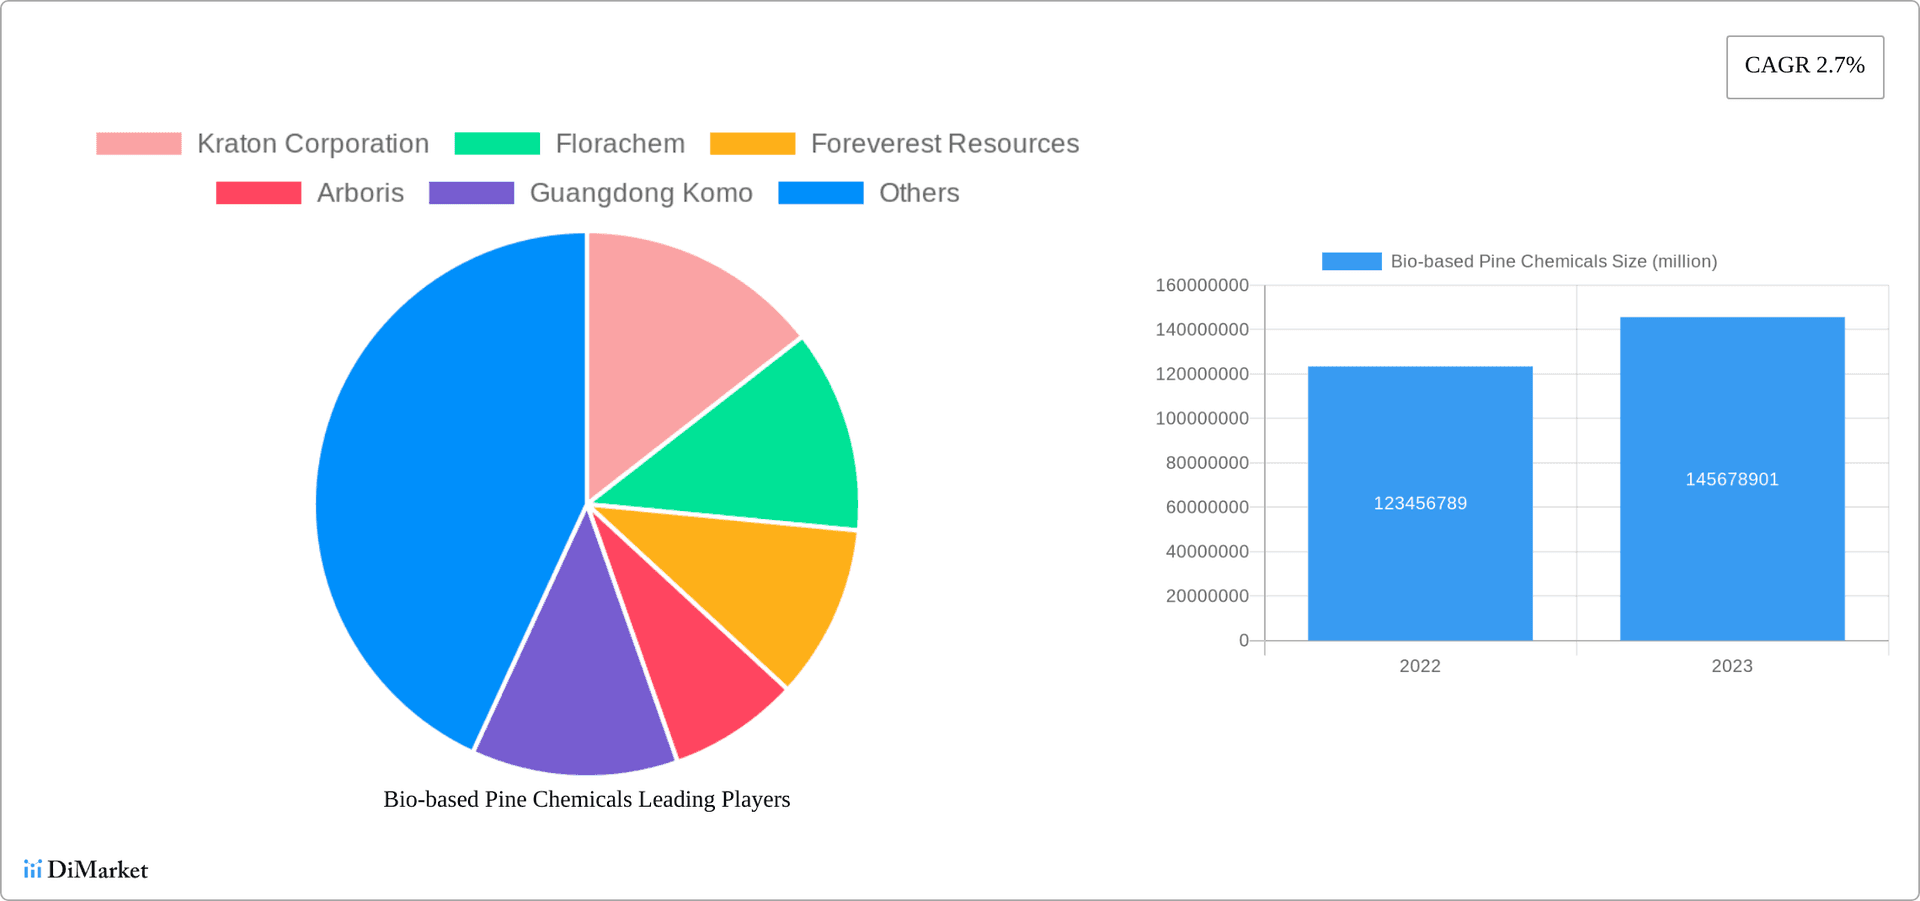Select the blue Others legend swatch

click(x=820, y=192)
